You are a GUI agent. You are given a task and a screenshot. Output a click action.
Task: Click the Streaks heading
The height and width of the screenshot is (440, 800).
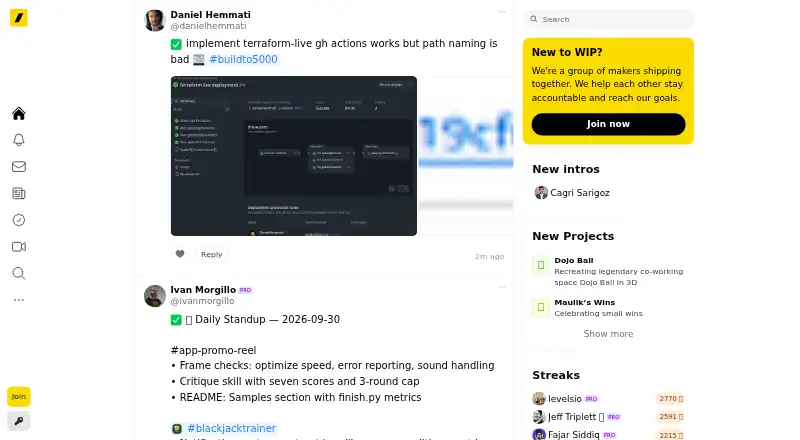tap(556, 375)
